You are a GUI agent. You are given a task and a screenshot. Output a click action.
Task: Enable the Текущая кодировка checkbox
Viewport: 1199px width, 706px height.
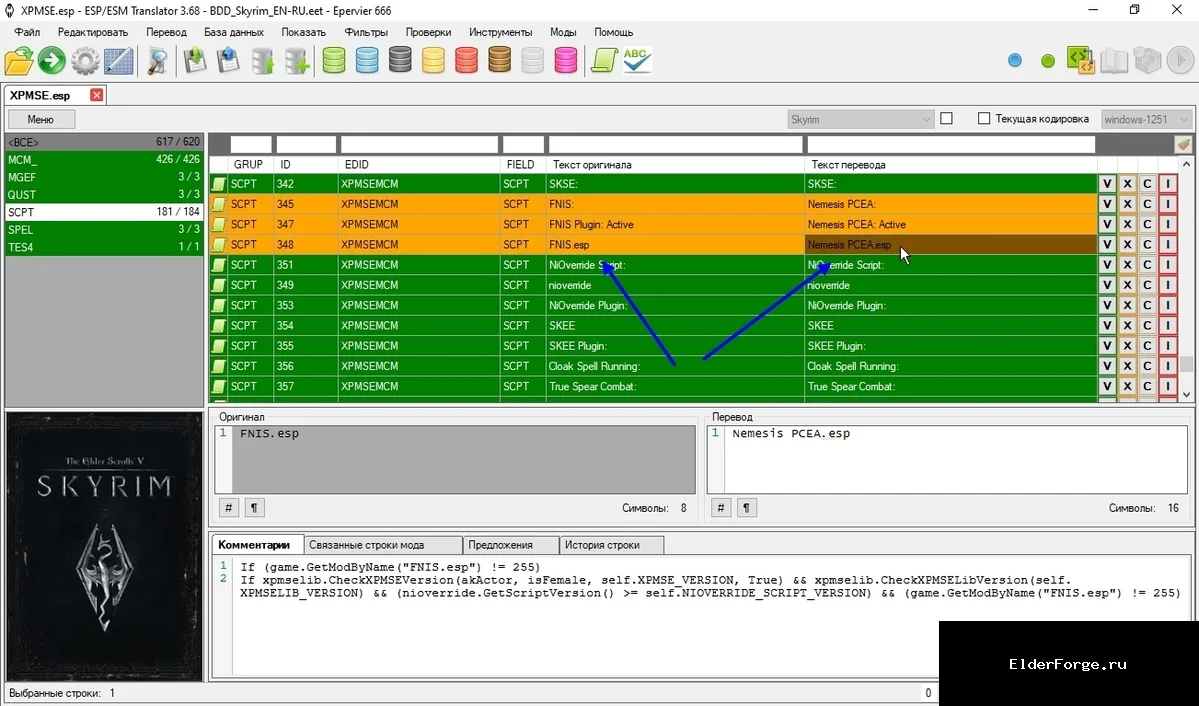pyautogui.click(x=984, y=119)
